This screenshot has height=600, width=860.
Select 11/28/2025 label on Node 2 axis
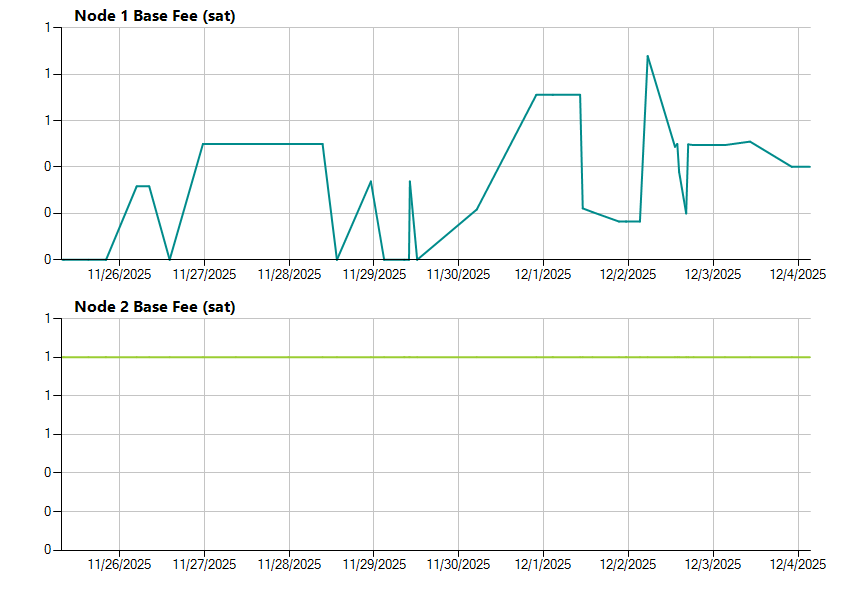click(289, 565)
